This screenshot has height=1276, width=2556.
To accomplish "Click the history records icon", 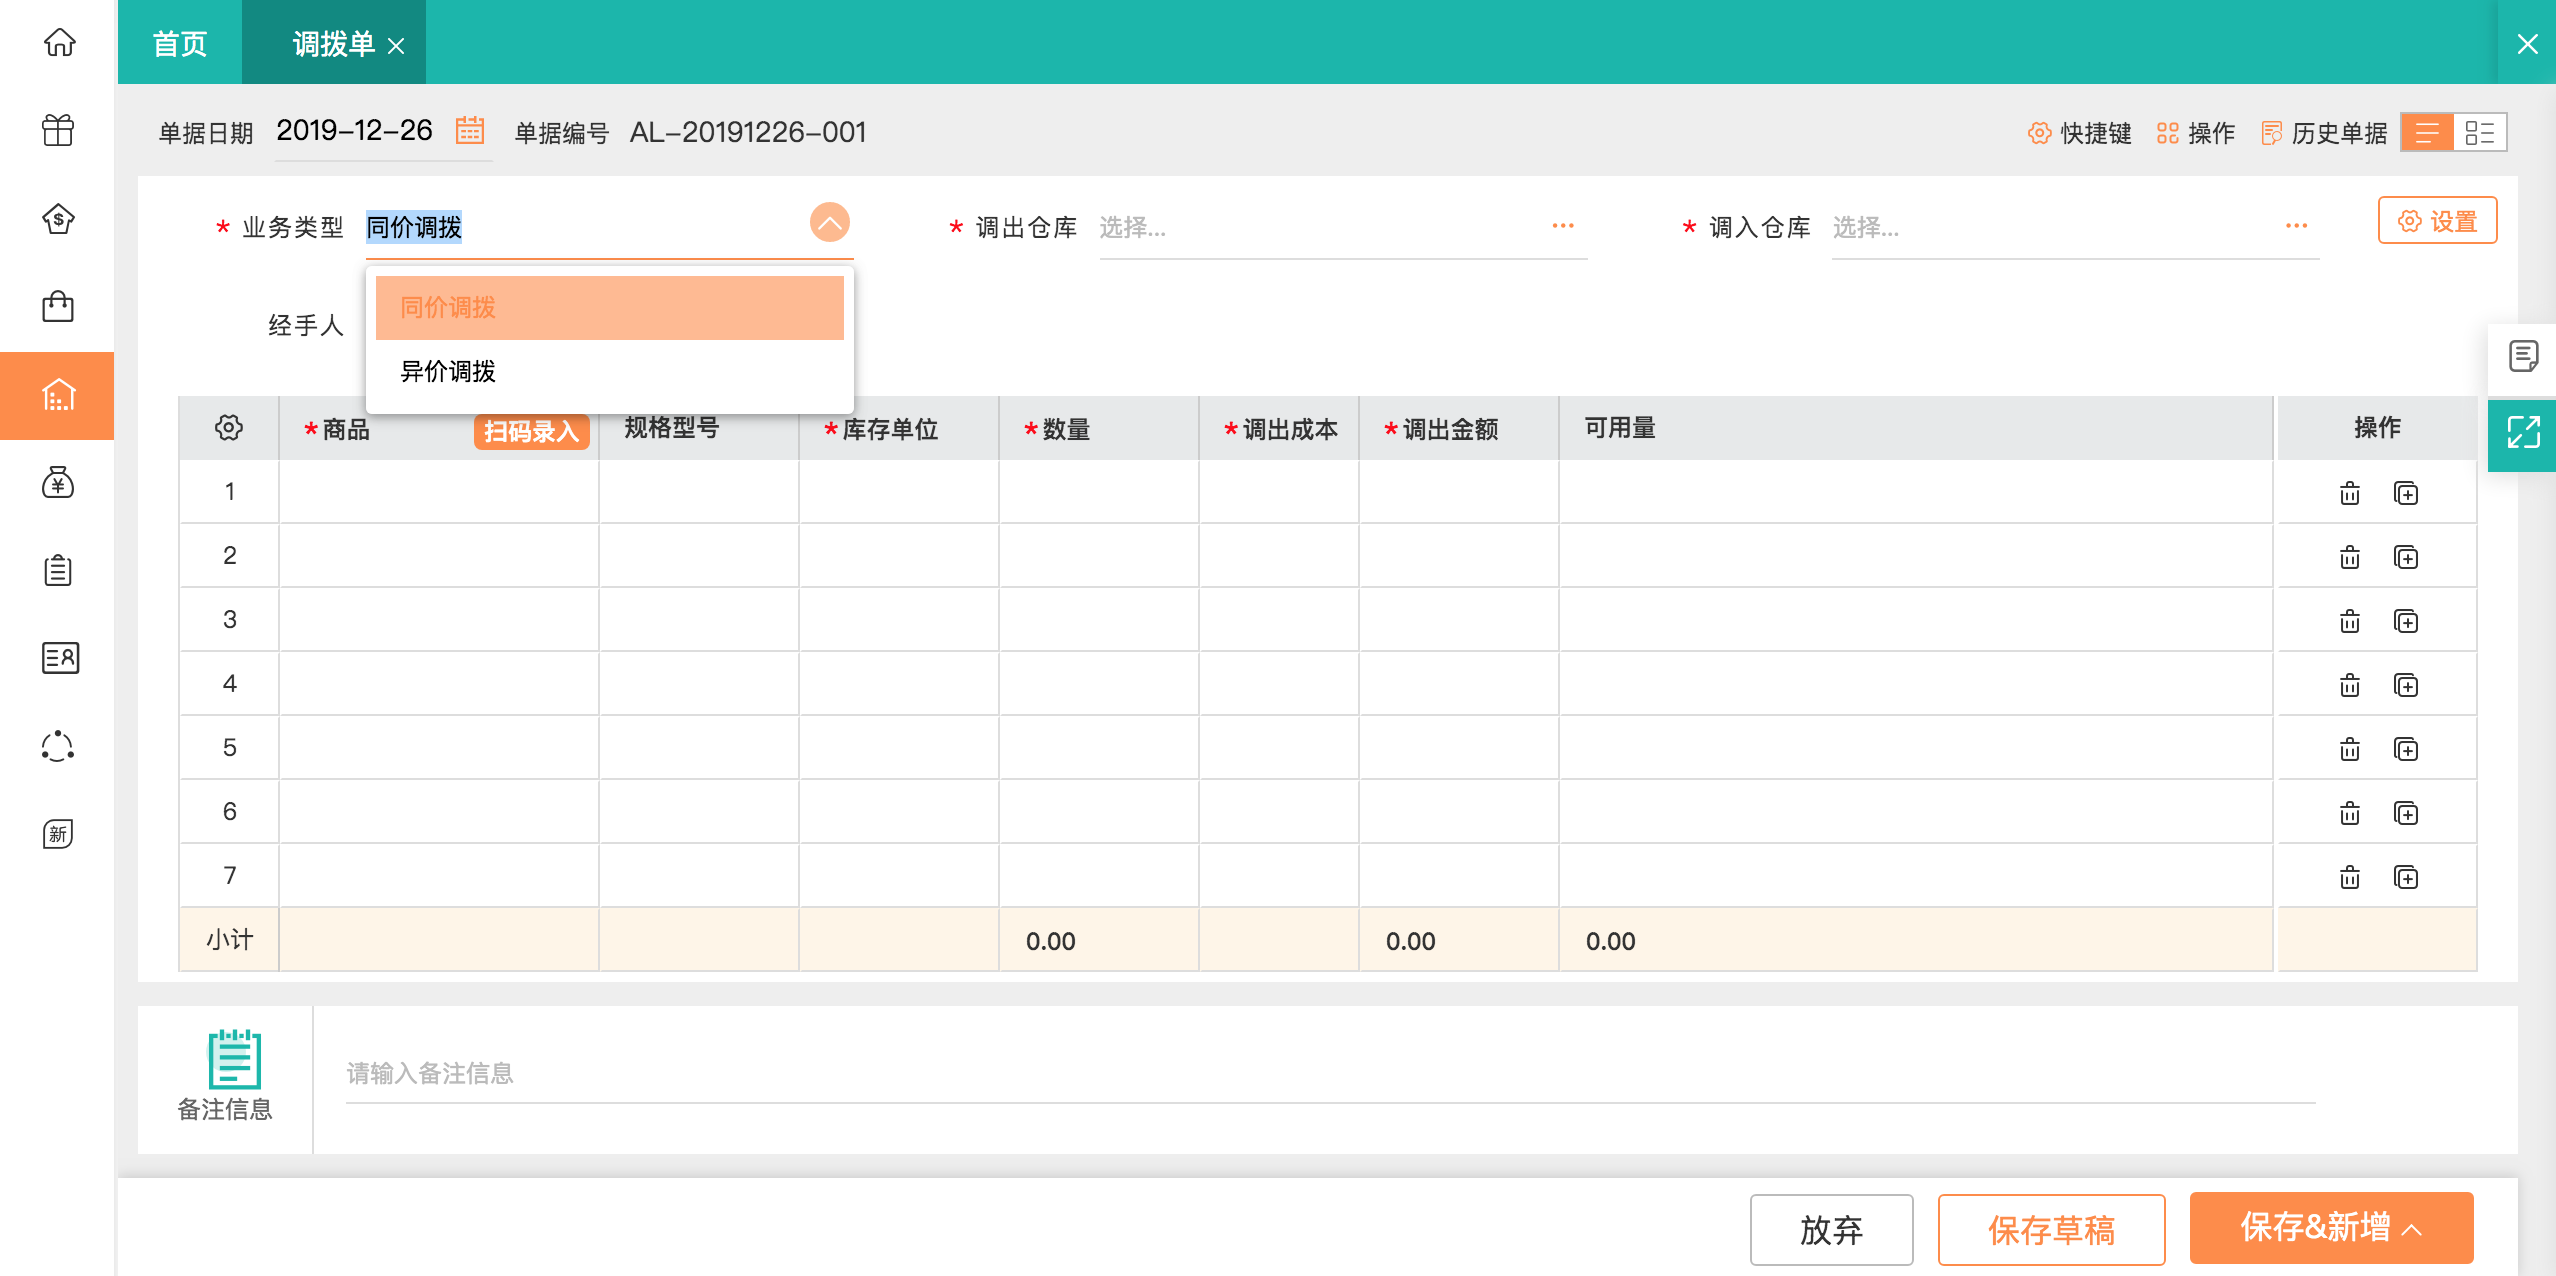I will (x=2274, y=134).
